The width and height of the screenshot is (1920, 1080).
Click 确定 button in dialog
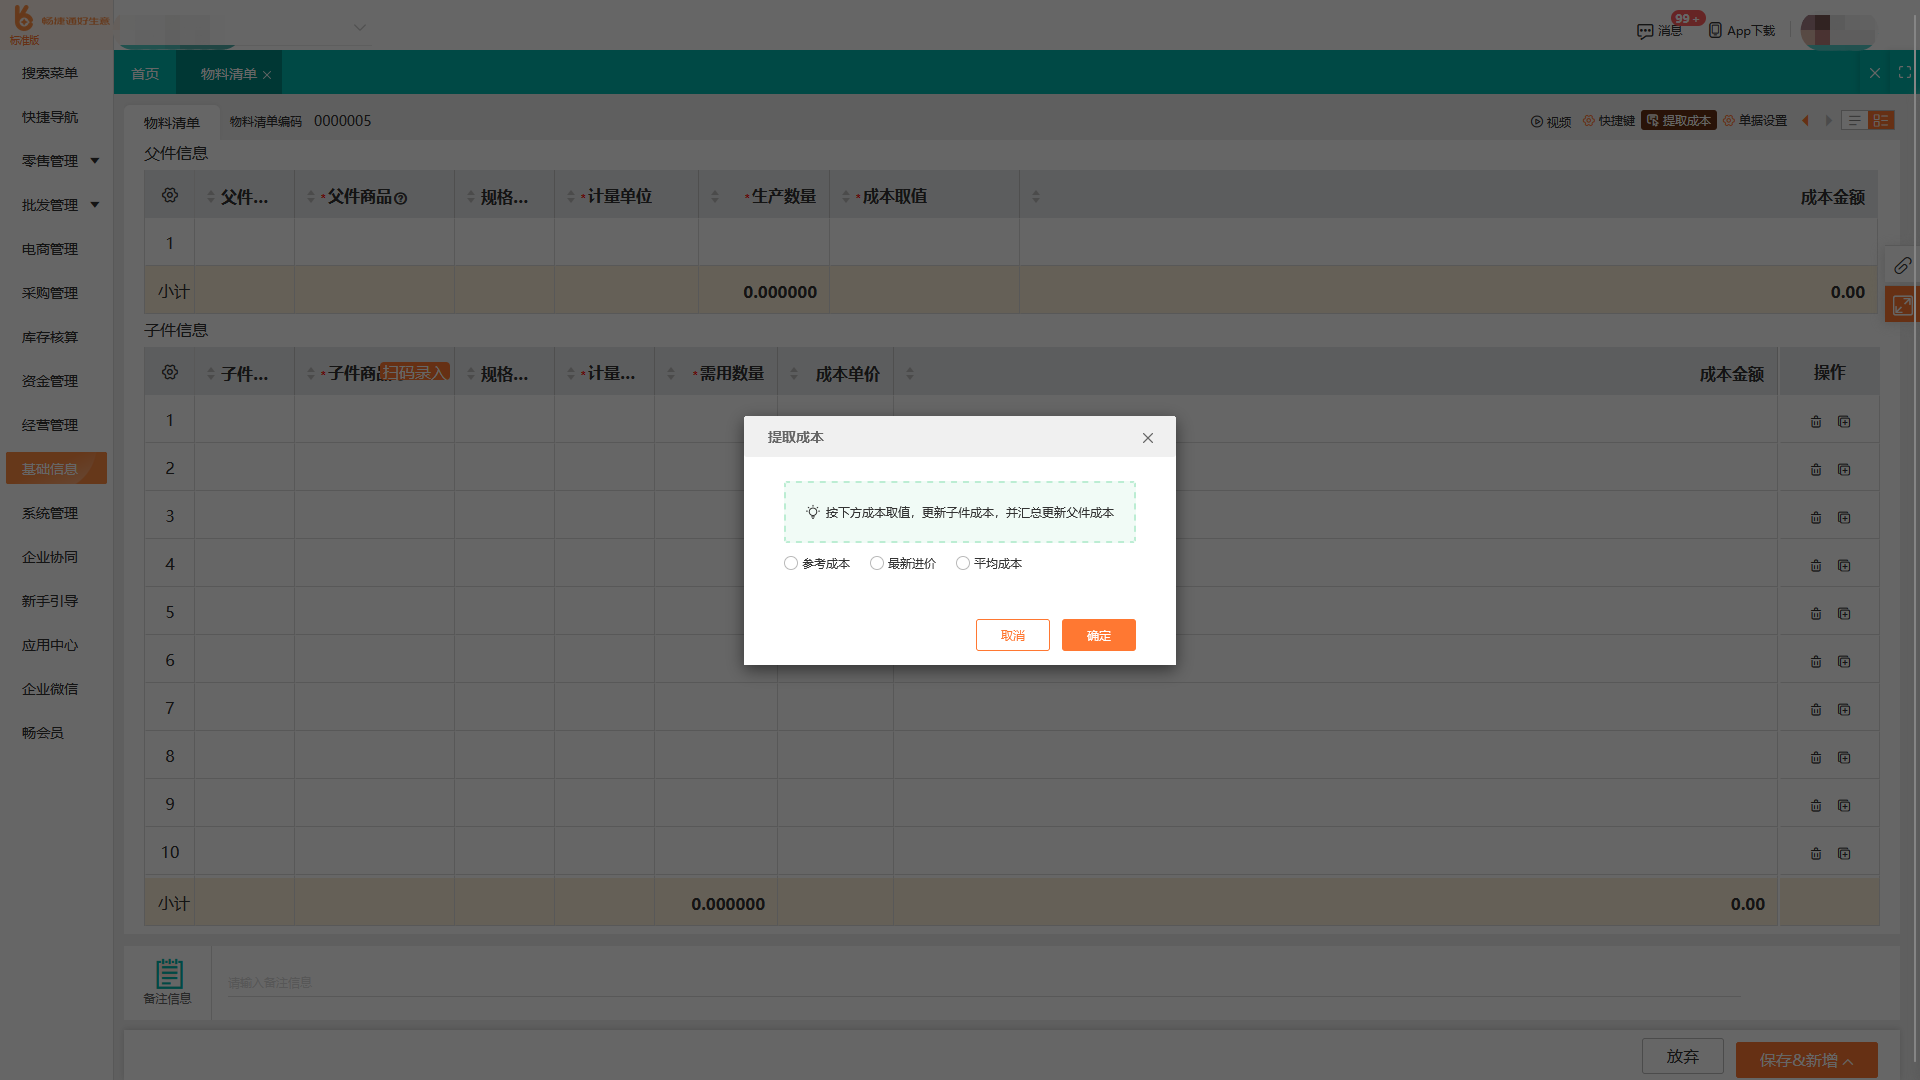coord(1098,634)
